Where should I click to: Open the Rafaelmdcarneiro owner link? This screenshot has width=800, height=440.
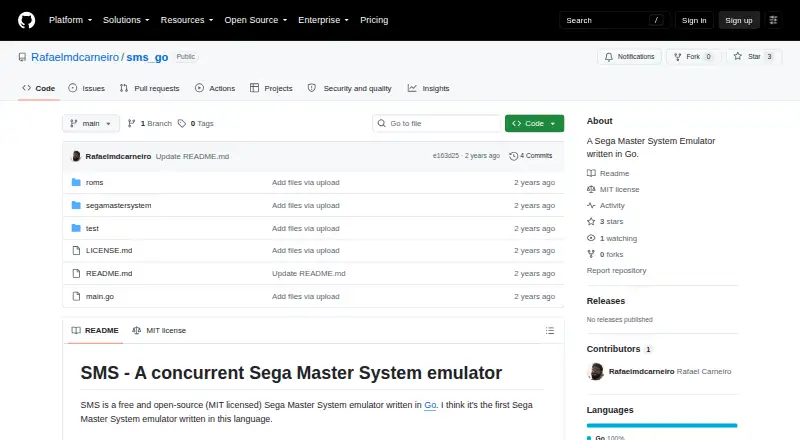[75, 57]
